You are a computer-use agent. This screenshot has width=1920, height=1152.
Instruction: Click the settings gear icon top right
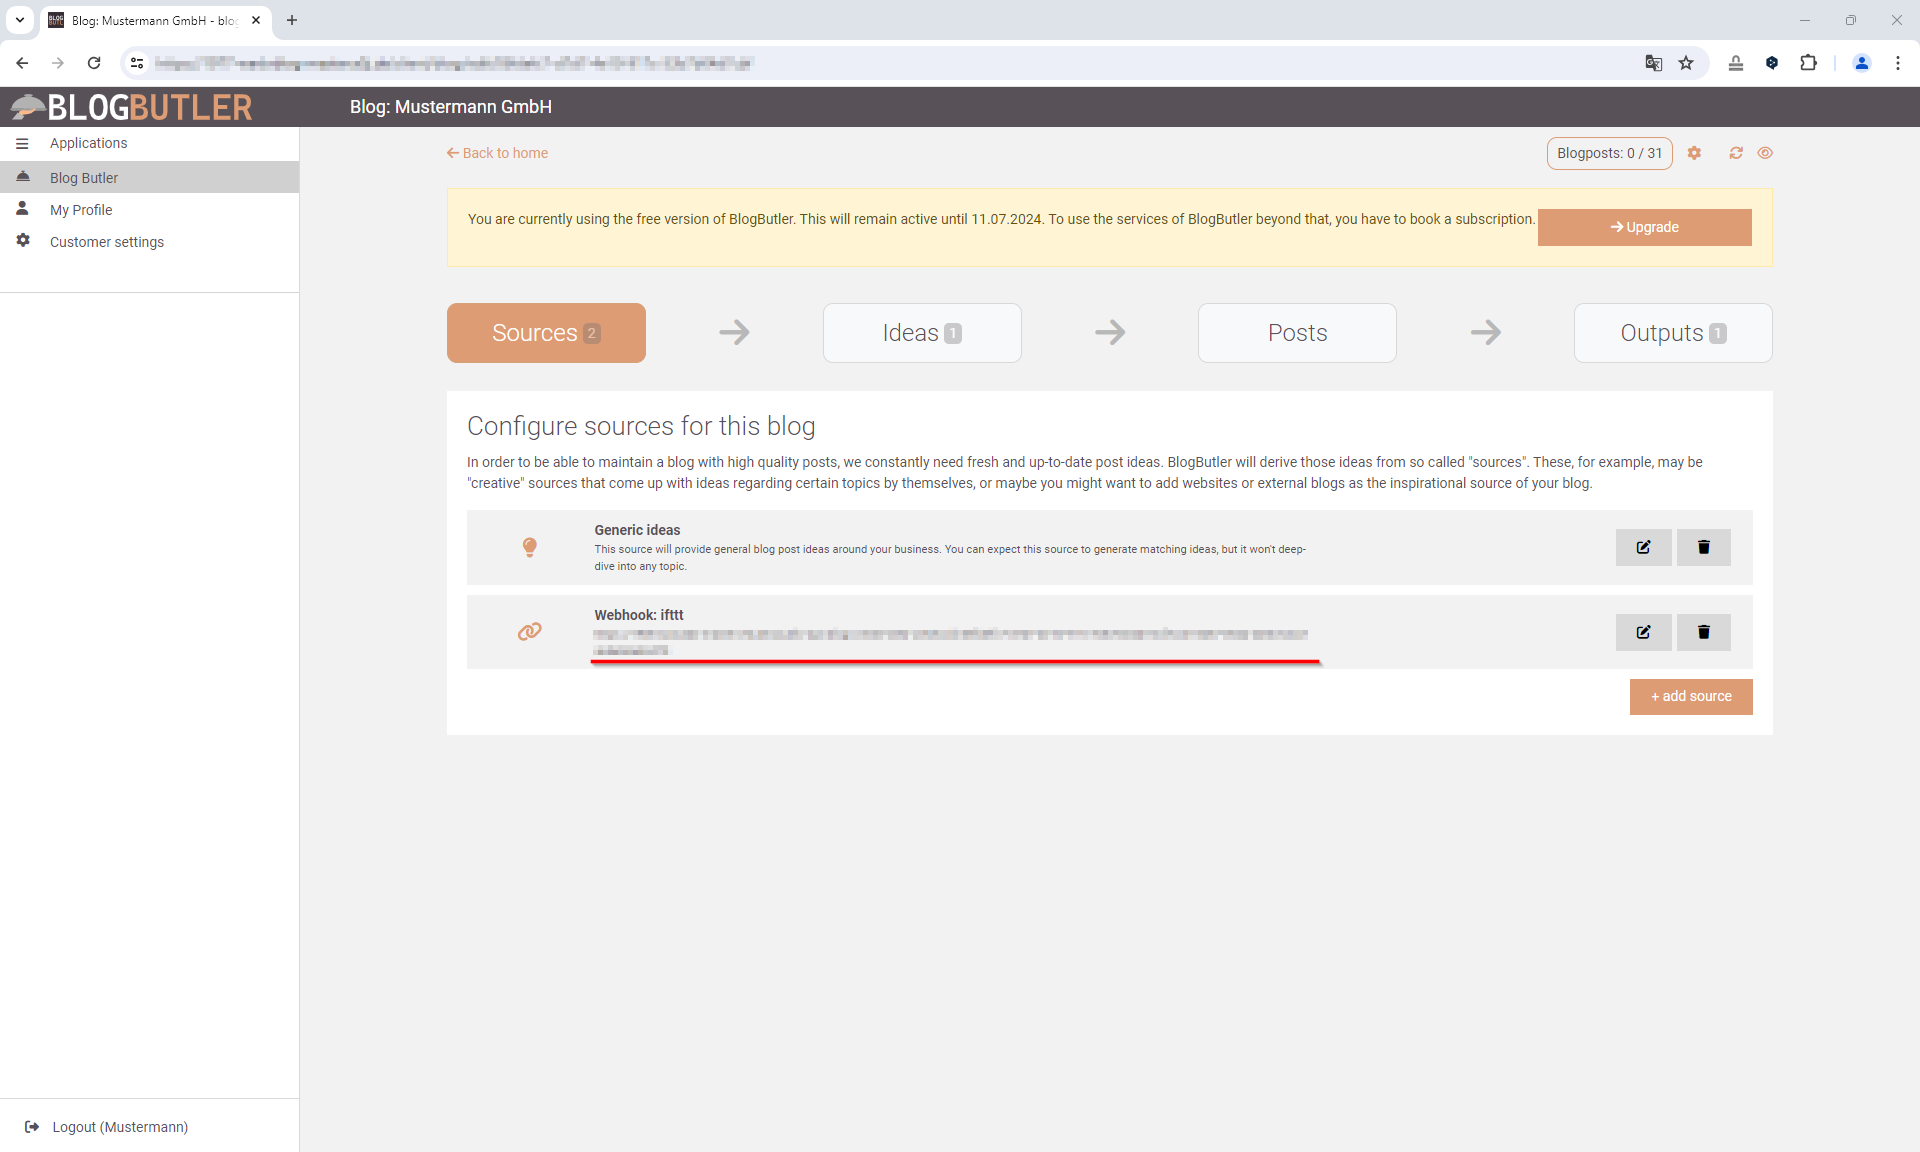pos(1695,152)
